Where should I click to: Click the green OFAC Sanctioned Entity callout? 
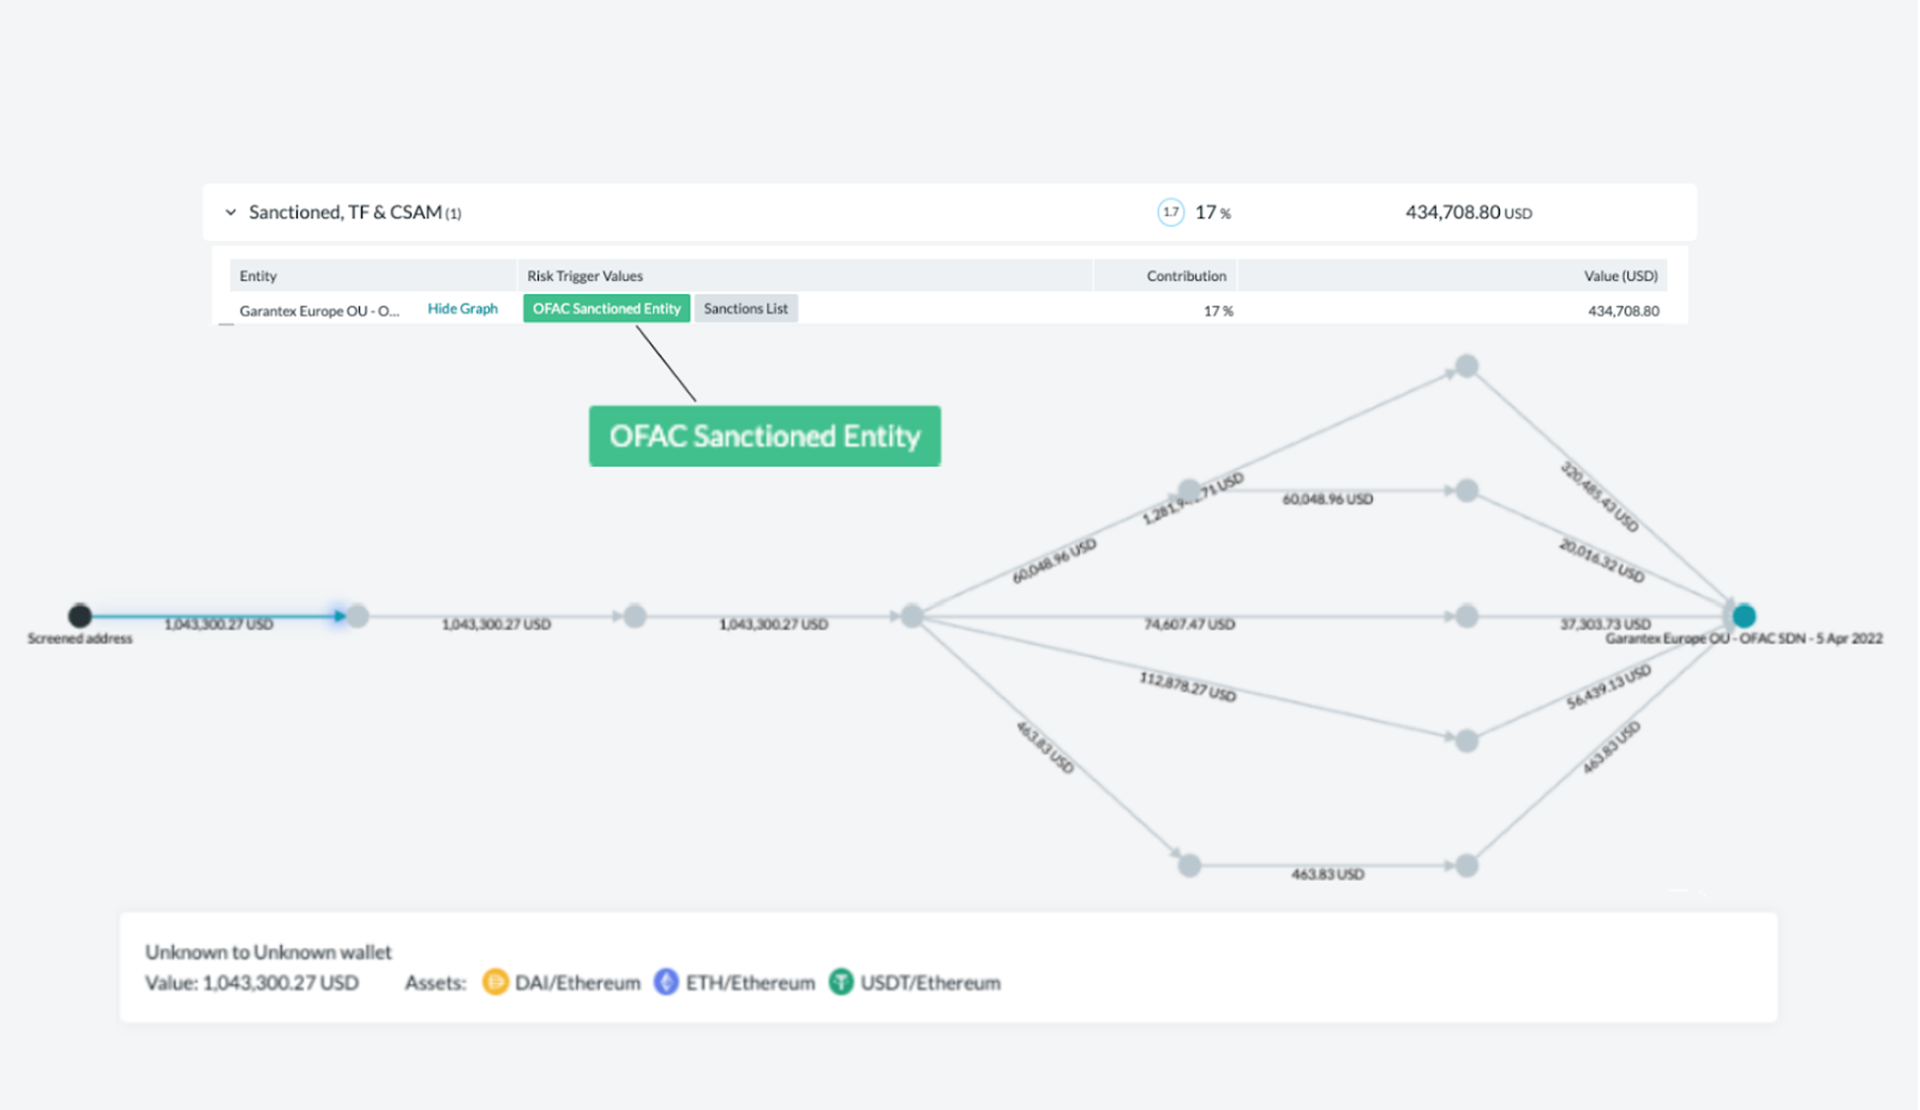tap(765, 436)
